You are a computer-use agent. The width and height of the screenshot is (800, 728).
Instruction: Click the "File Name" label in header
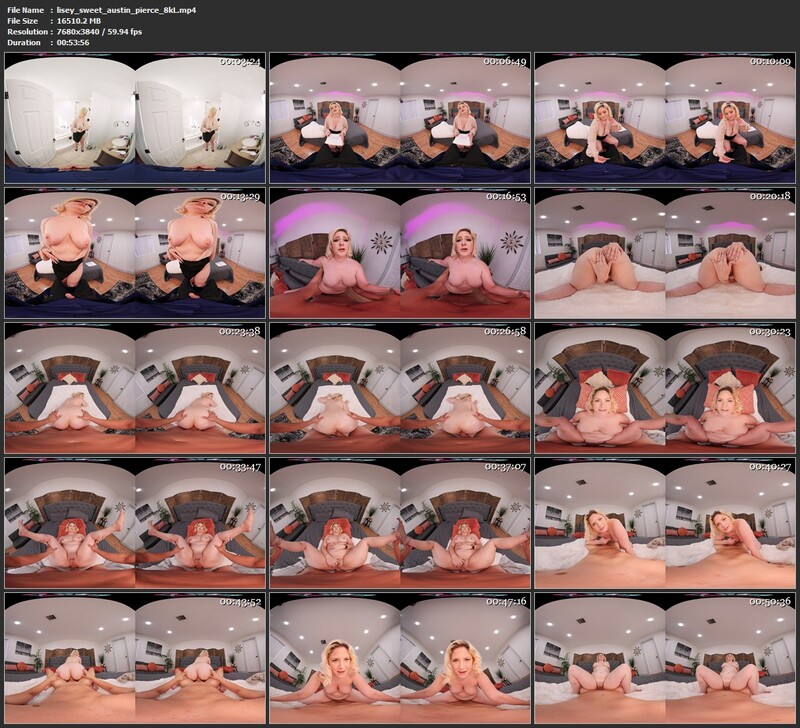click(x=24, y=9)
